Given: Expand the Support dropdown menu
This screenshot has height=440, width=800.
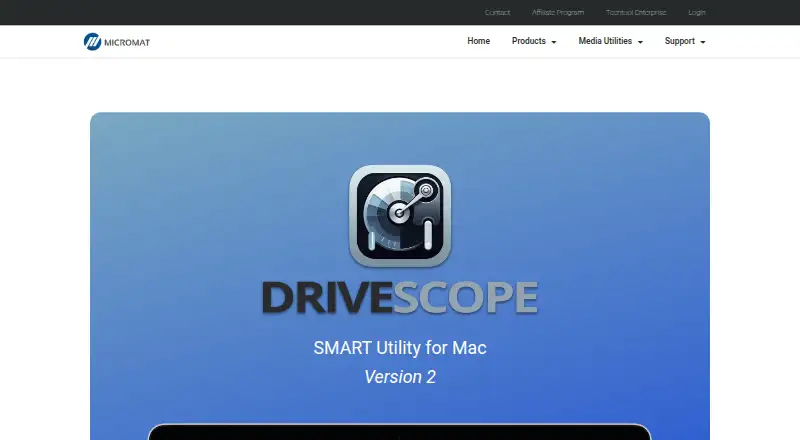Looking at the screenshot, I should click(x=685, y=41).
